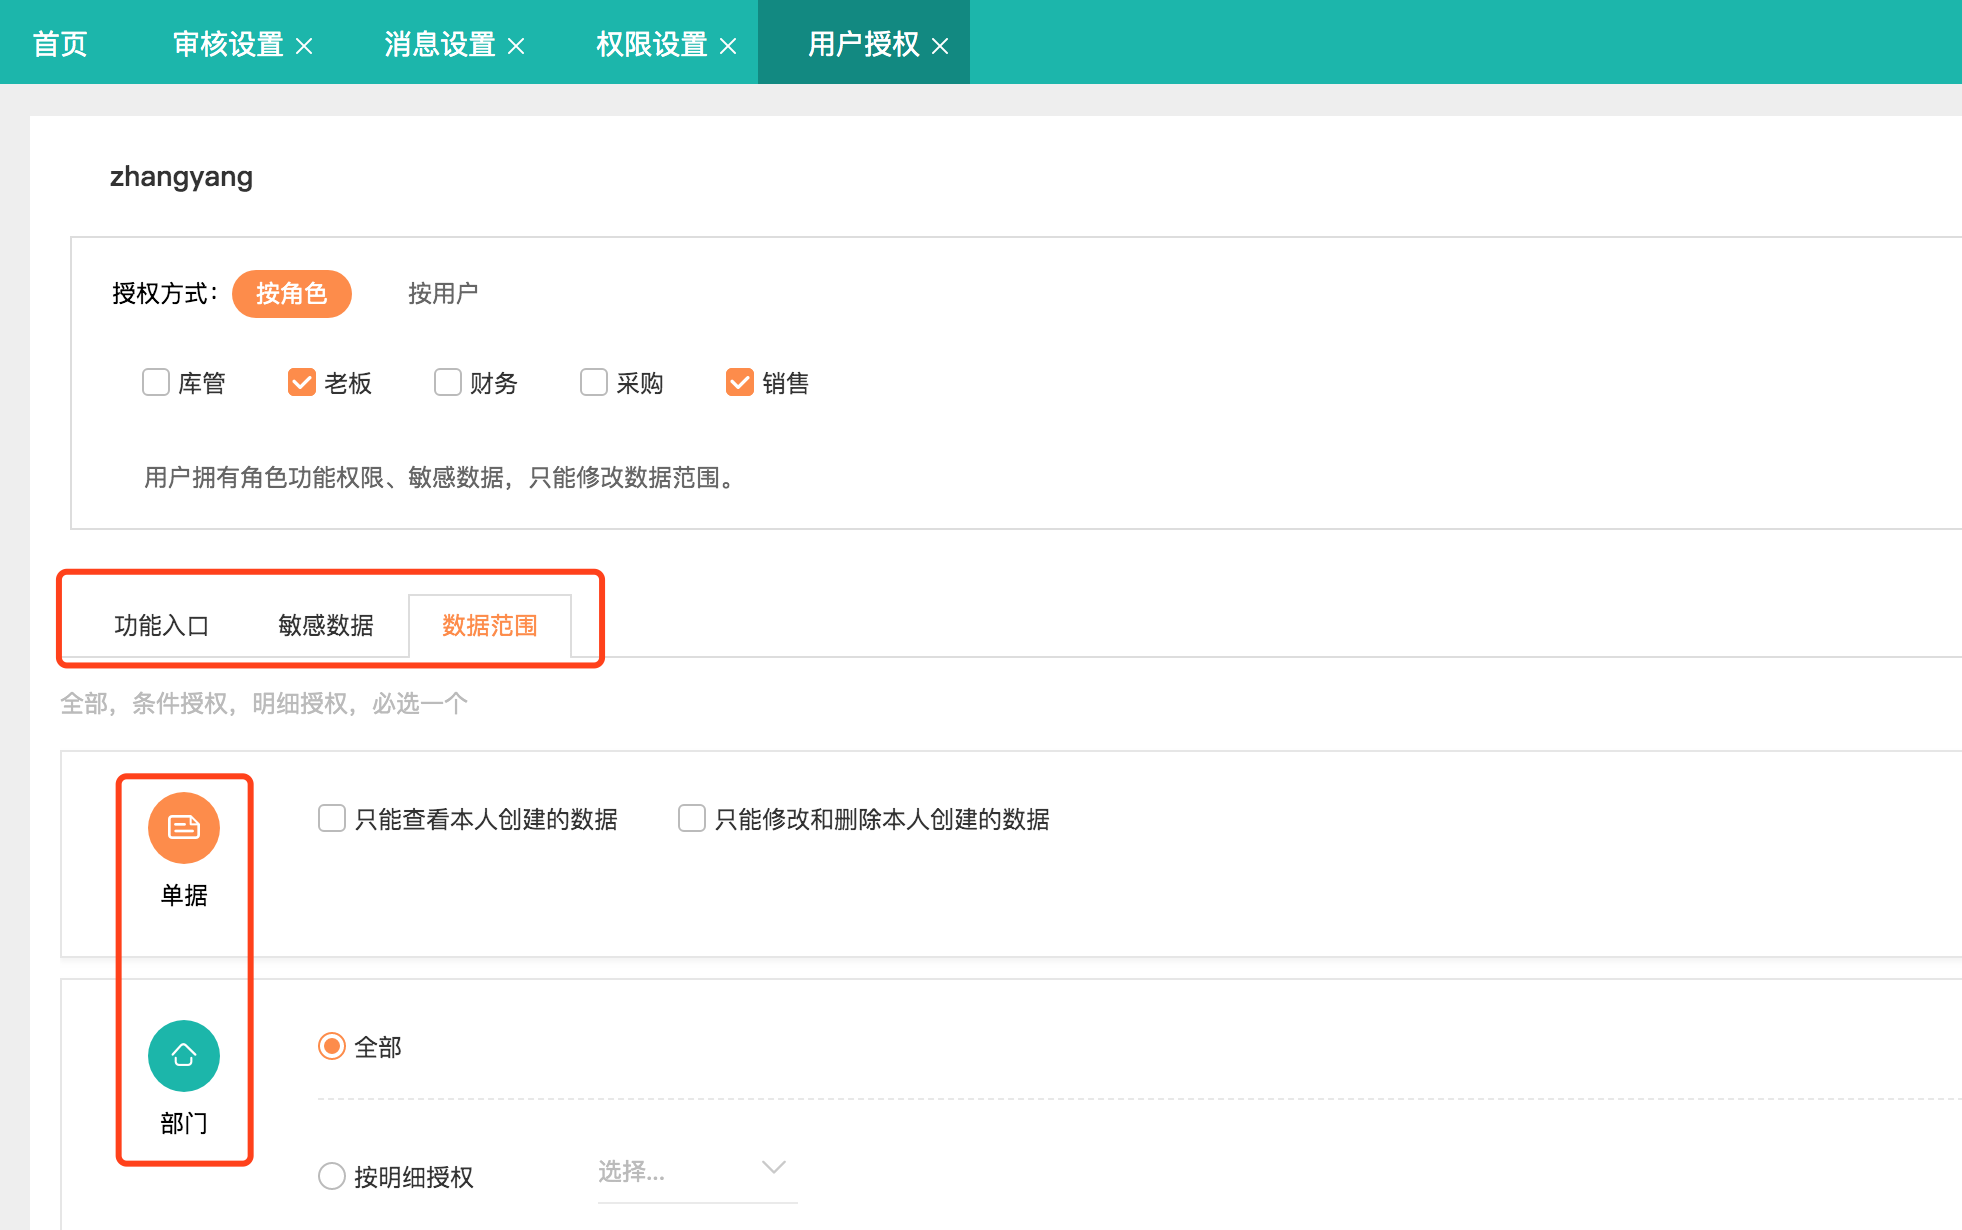This screenshot has height=1230, width=1962.
Task: Toggle 只能查看本人创建的数据 checkbox
Action: coord(330,816)
